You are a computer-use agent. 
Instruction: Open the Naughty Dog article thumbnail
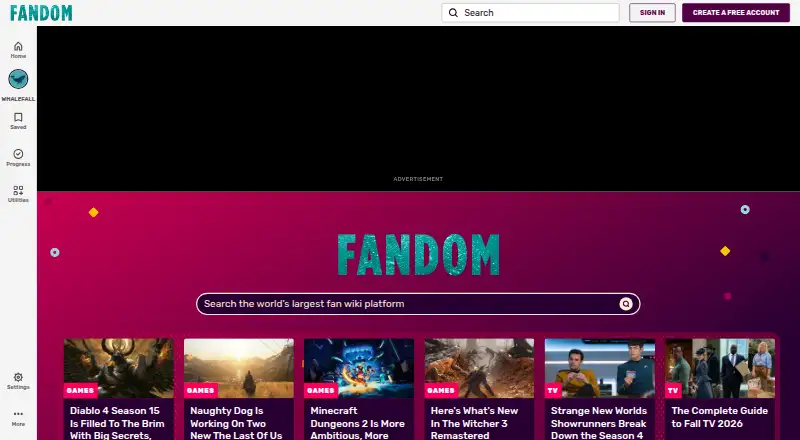[x=239, y=368]
